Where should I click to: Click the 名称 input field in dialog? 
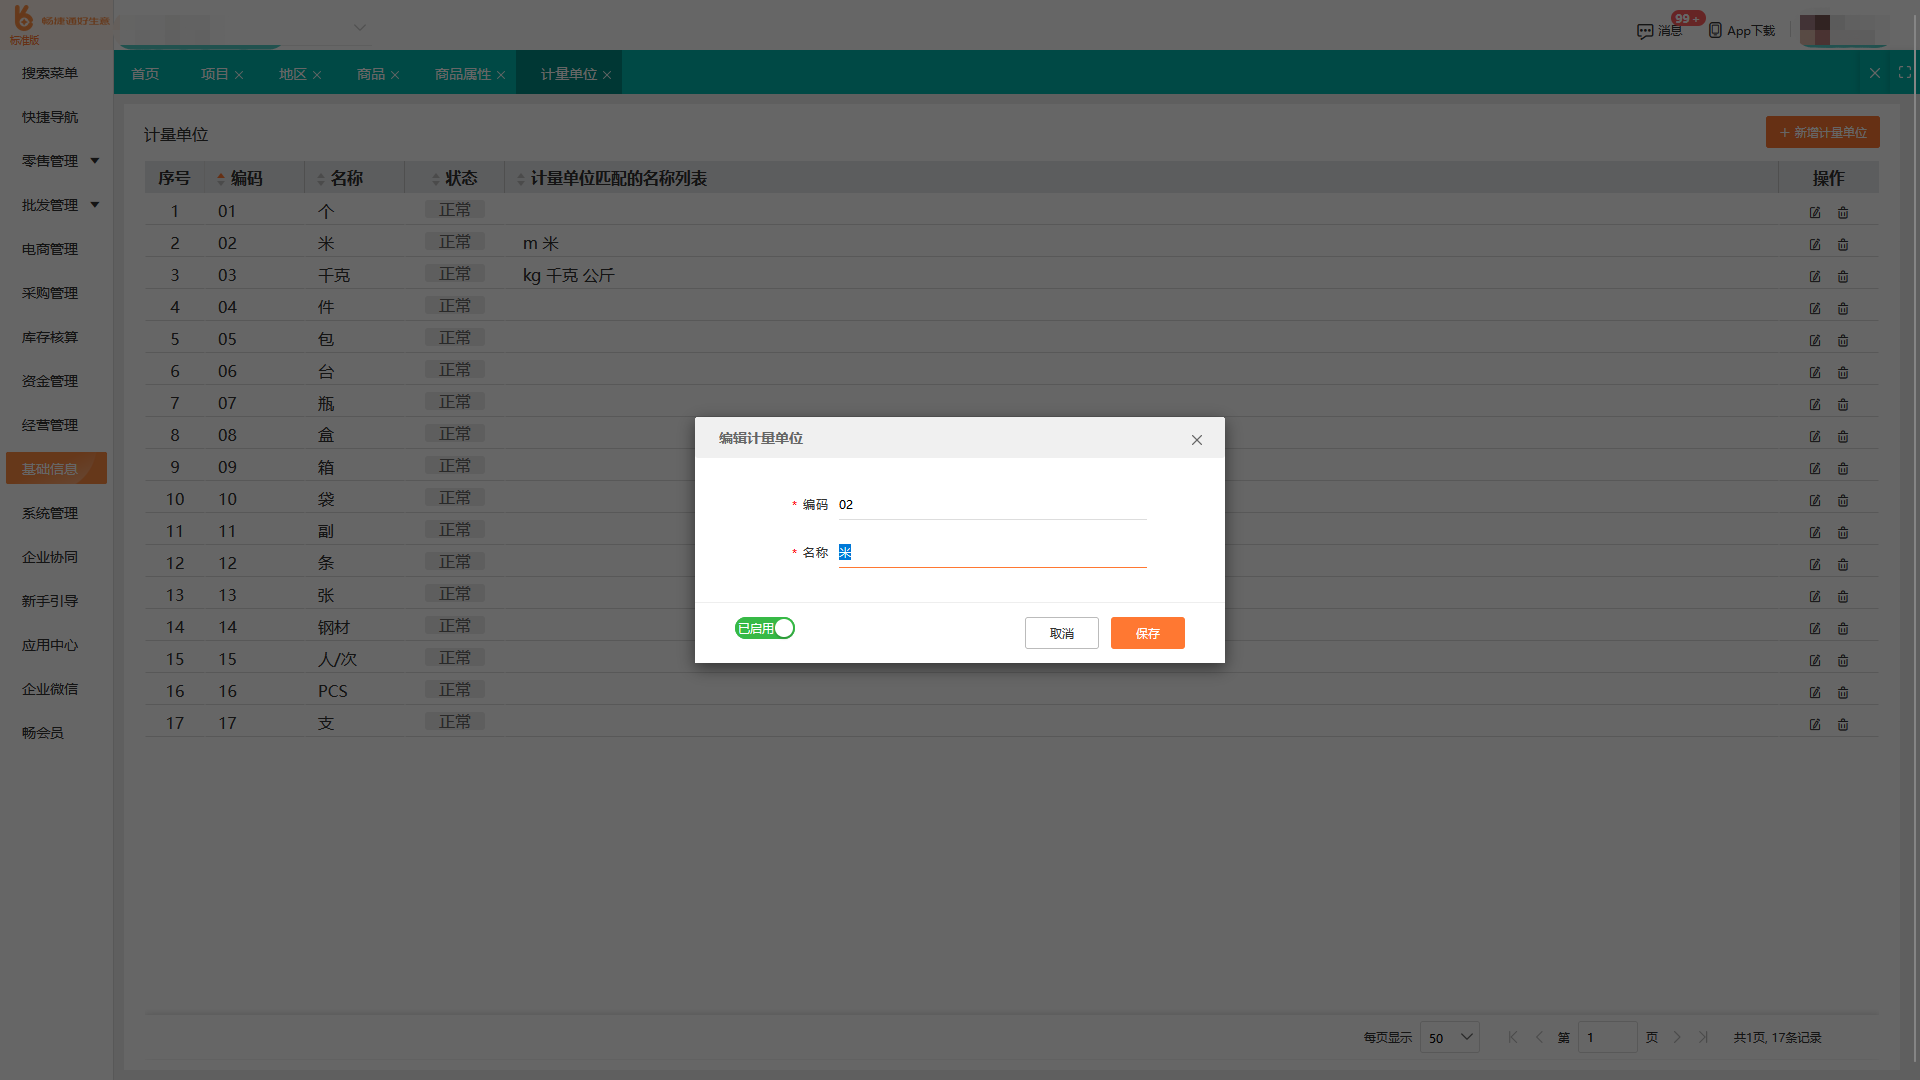[x=992, y=551]
